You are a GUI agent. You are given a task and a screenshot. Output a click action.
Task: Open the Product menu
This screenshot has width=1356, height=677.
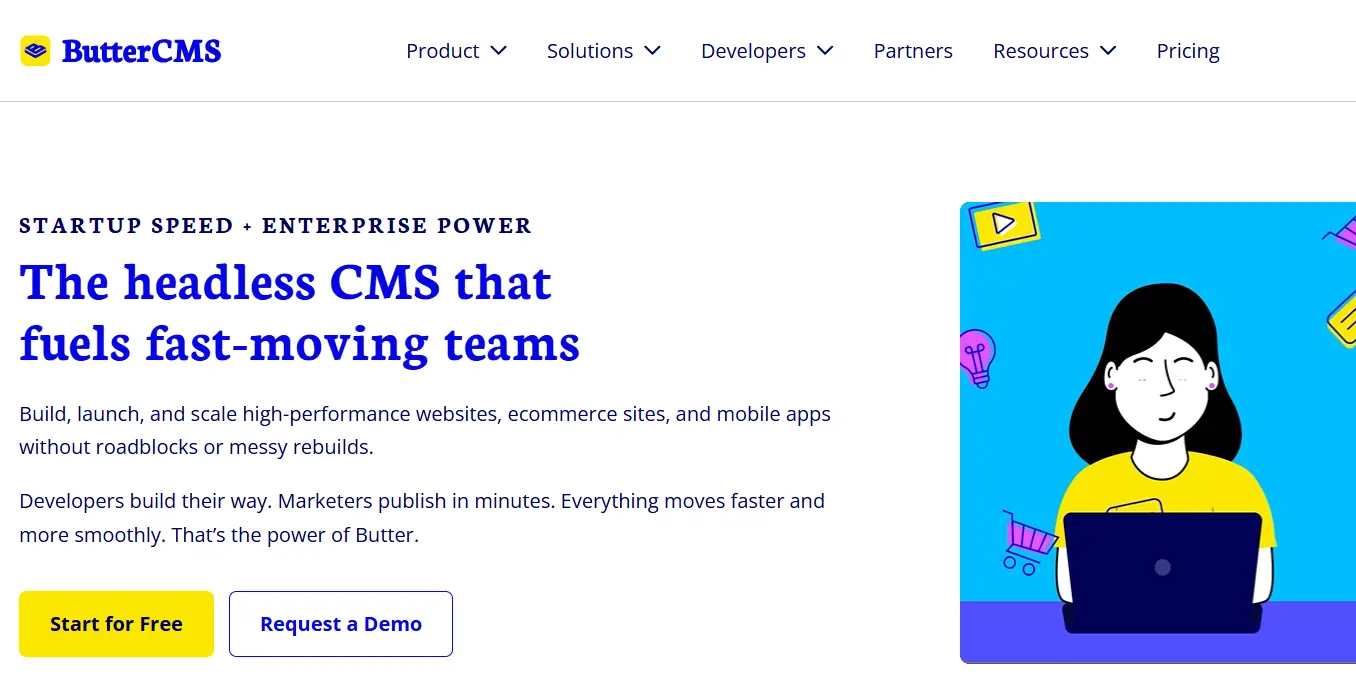pos(443,51)
